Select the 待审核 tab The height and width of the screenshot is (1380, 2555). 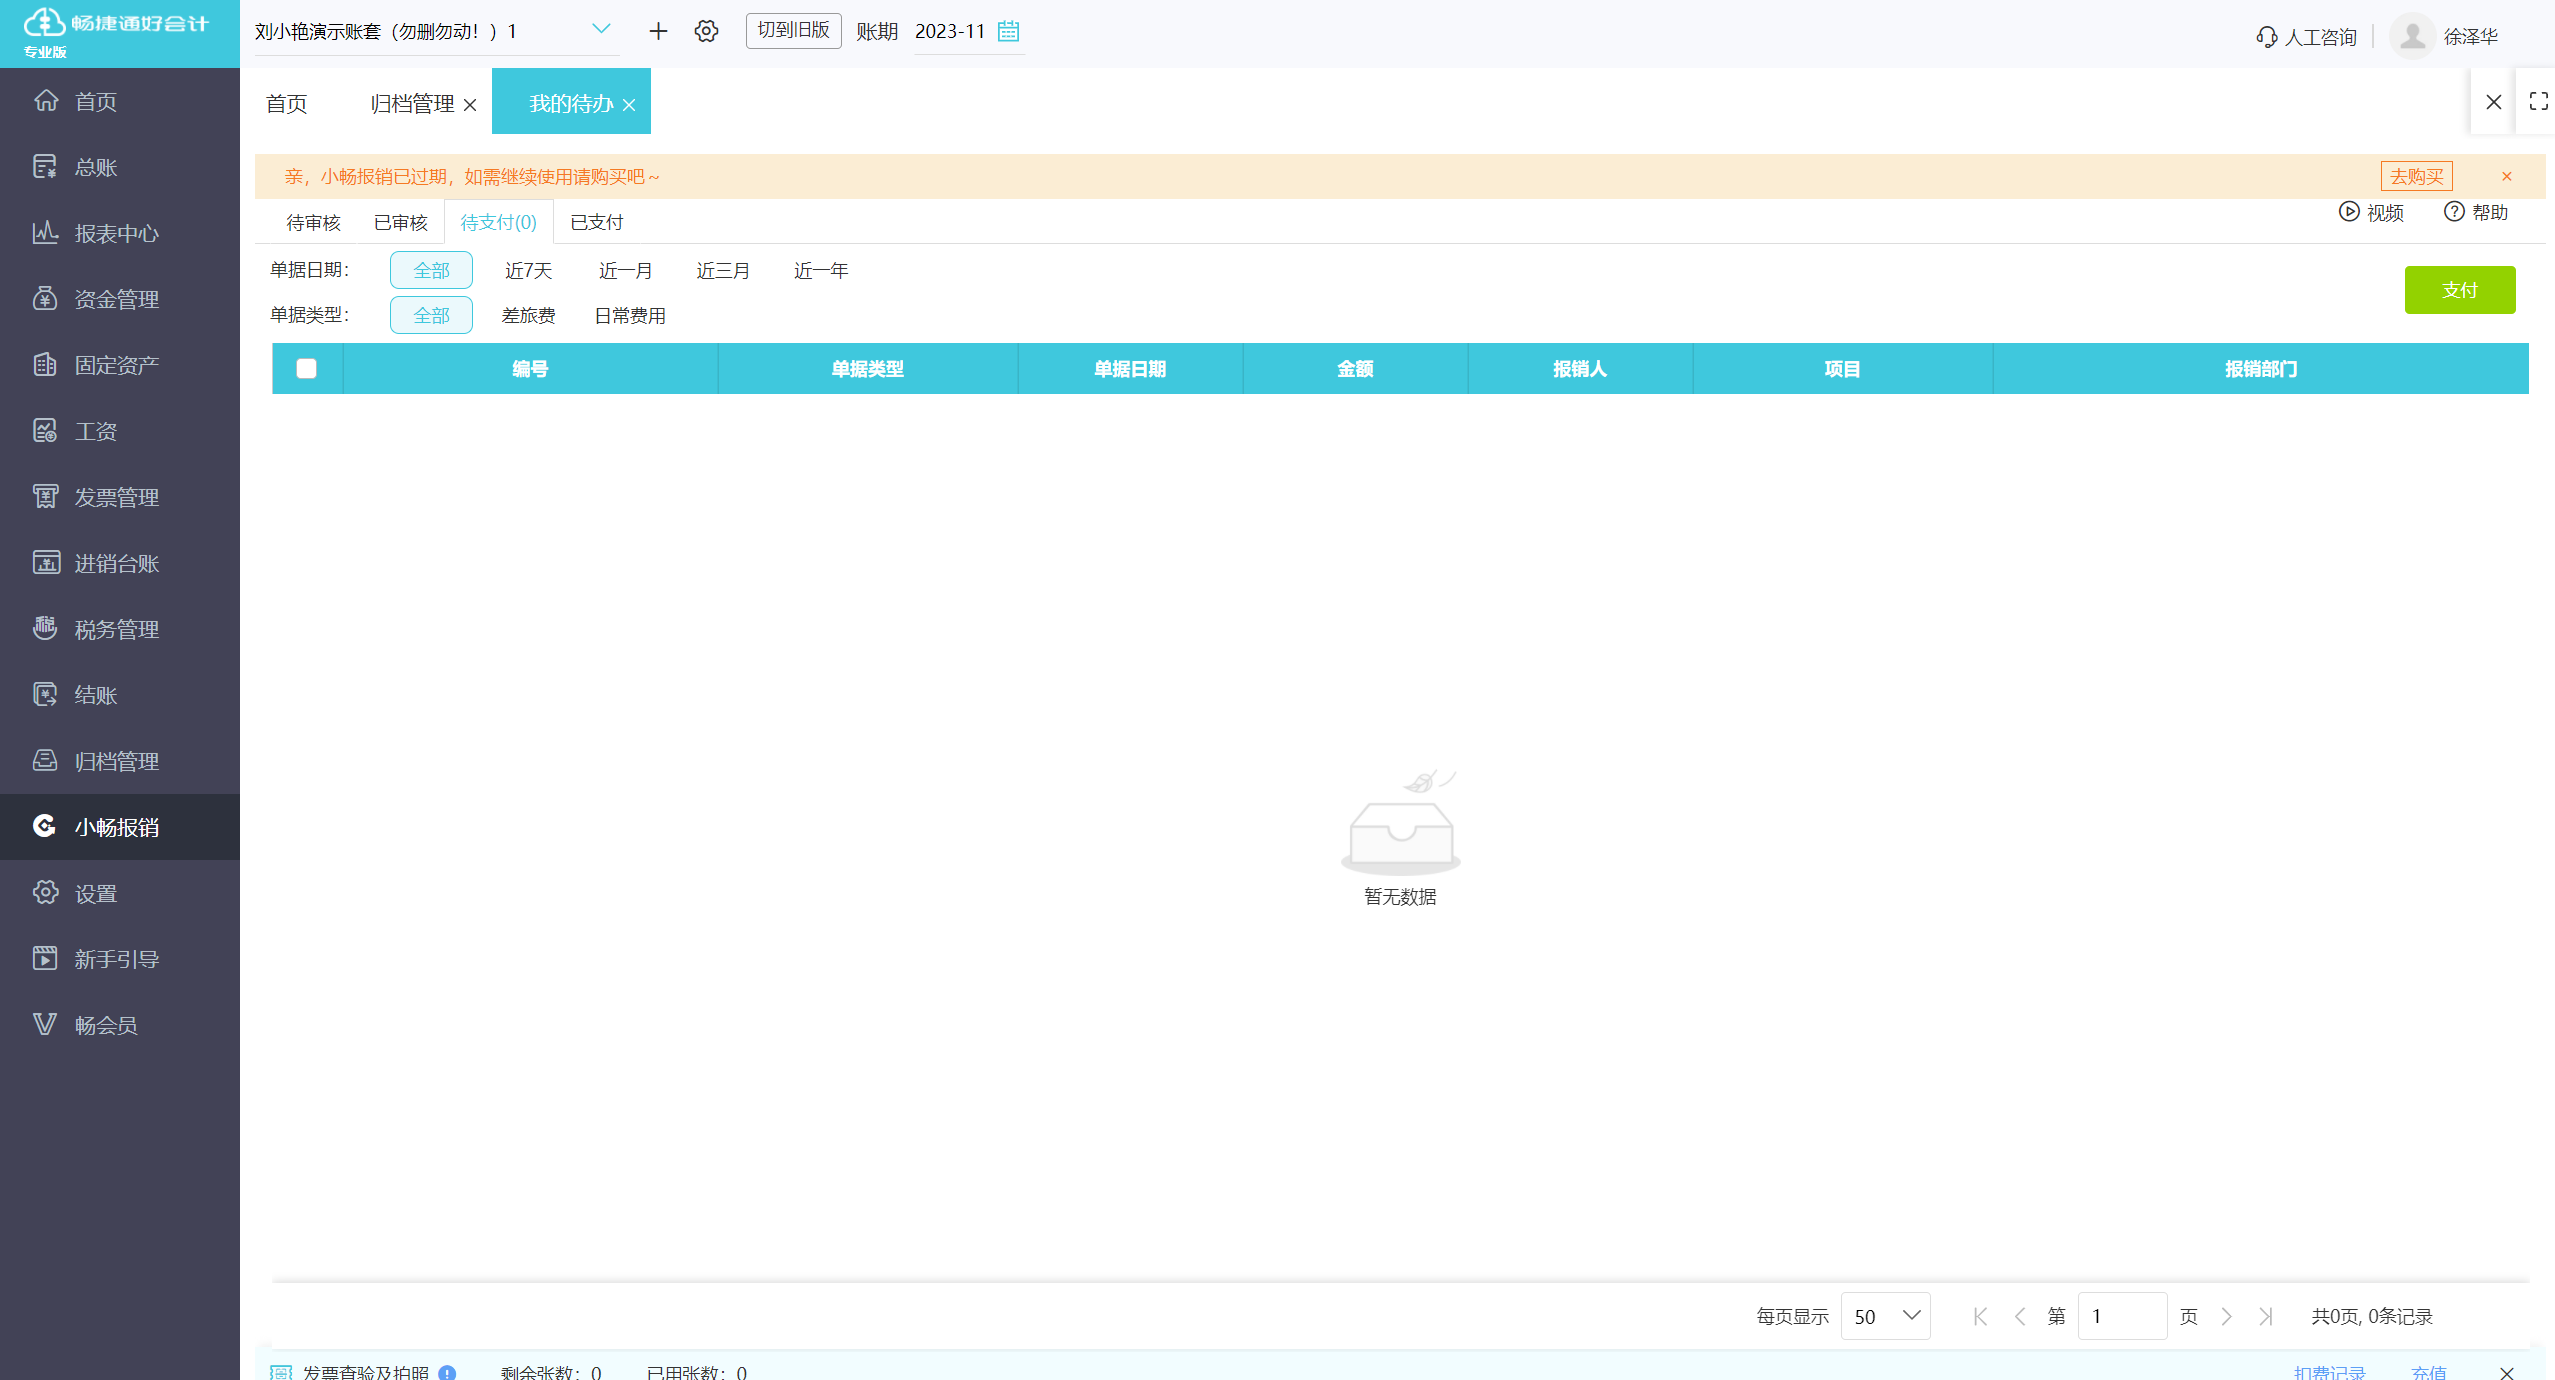[314, 221]
